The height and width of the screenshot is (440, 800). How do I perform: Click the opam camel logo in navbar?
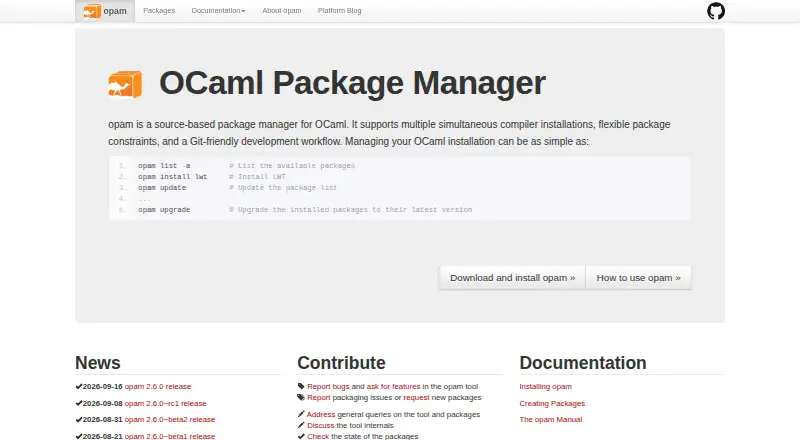click(x=92, y=11)
